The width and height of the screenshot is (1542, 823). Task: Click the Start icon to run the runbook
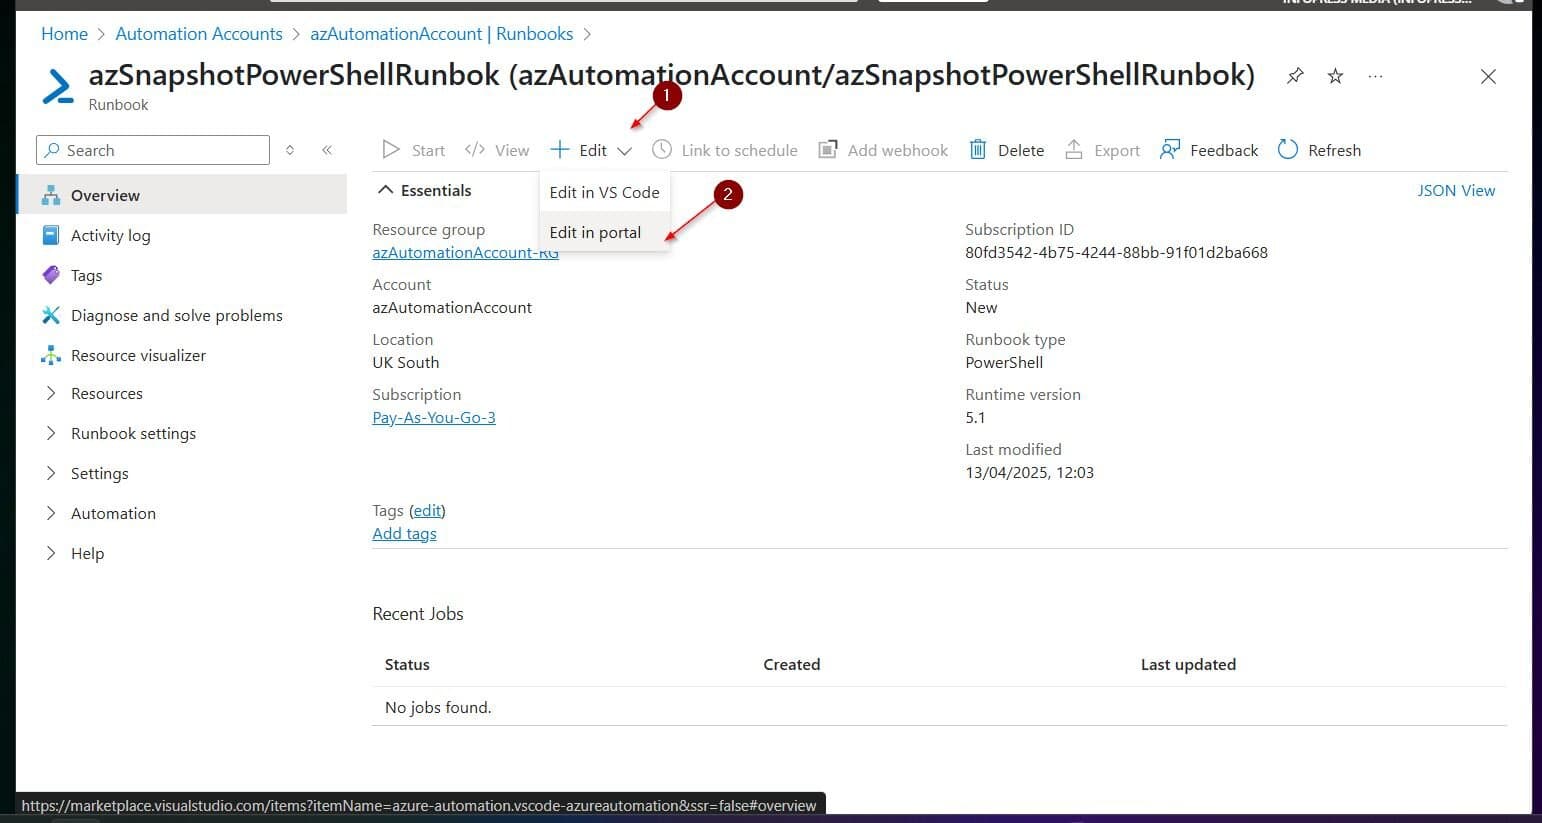392,149
